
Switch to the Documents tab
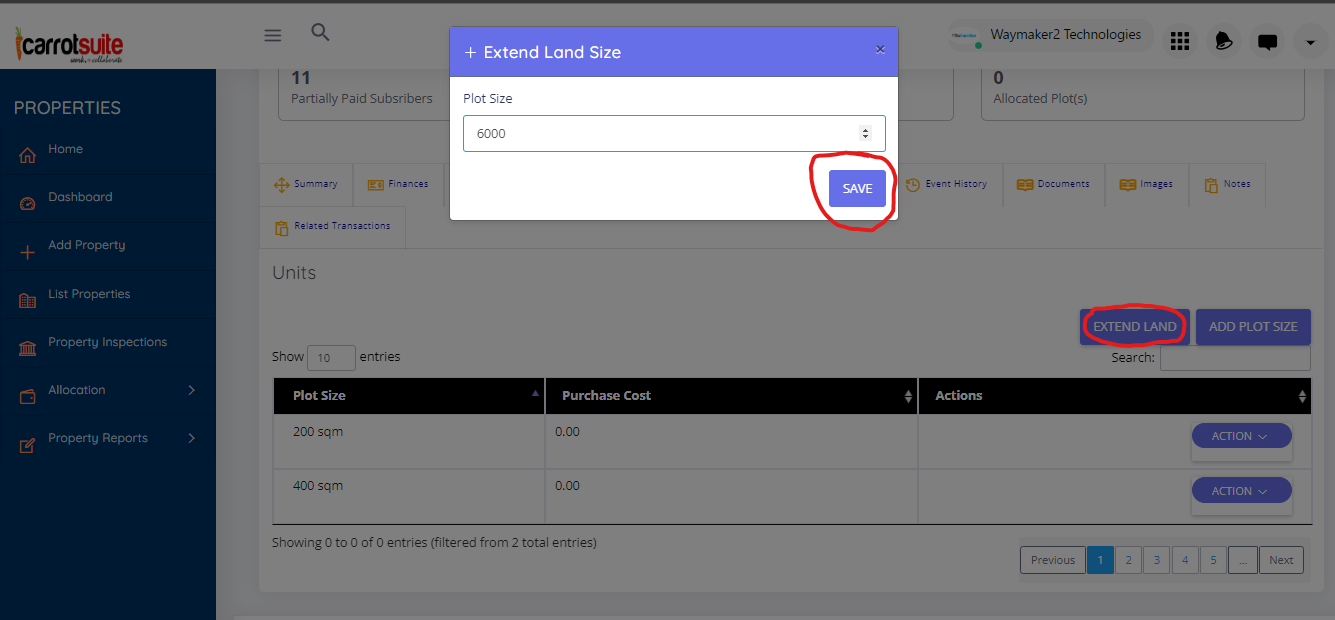click(1053, 184)
